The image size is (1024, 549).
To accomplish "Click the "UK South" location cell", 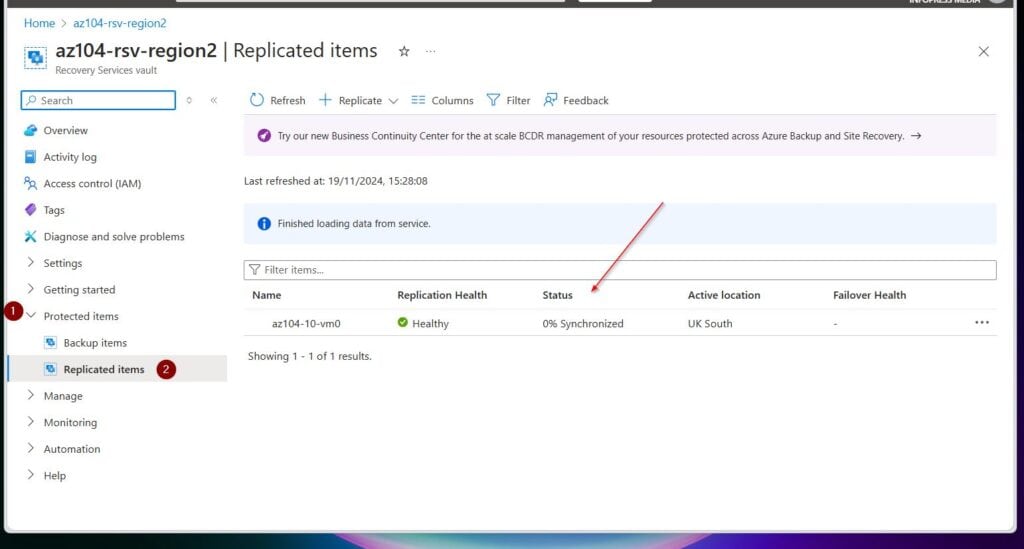I will 710,324.
